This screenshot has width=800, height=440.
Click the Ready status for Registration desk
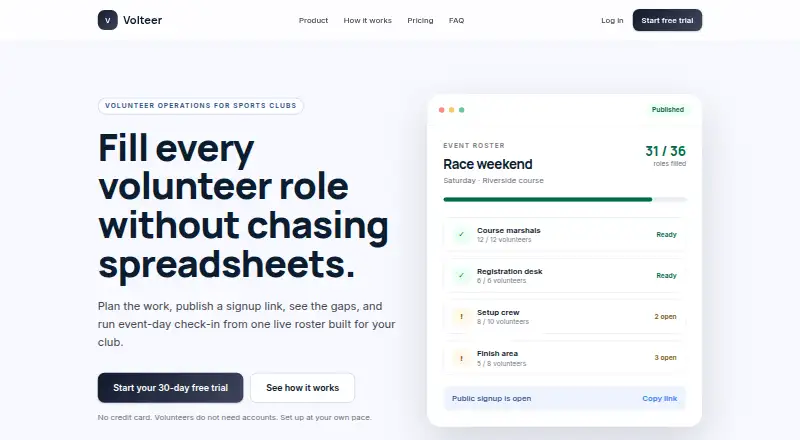point(666,276)
